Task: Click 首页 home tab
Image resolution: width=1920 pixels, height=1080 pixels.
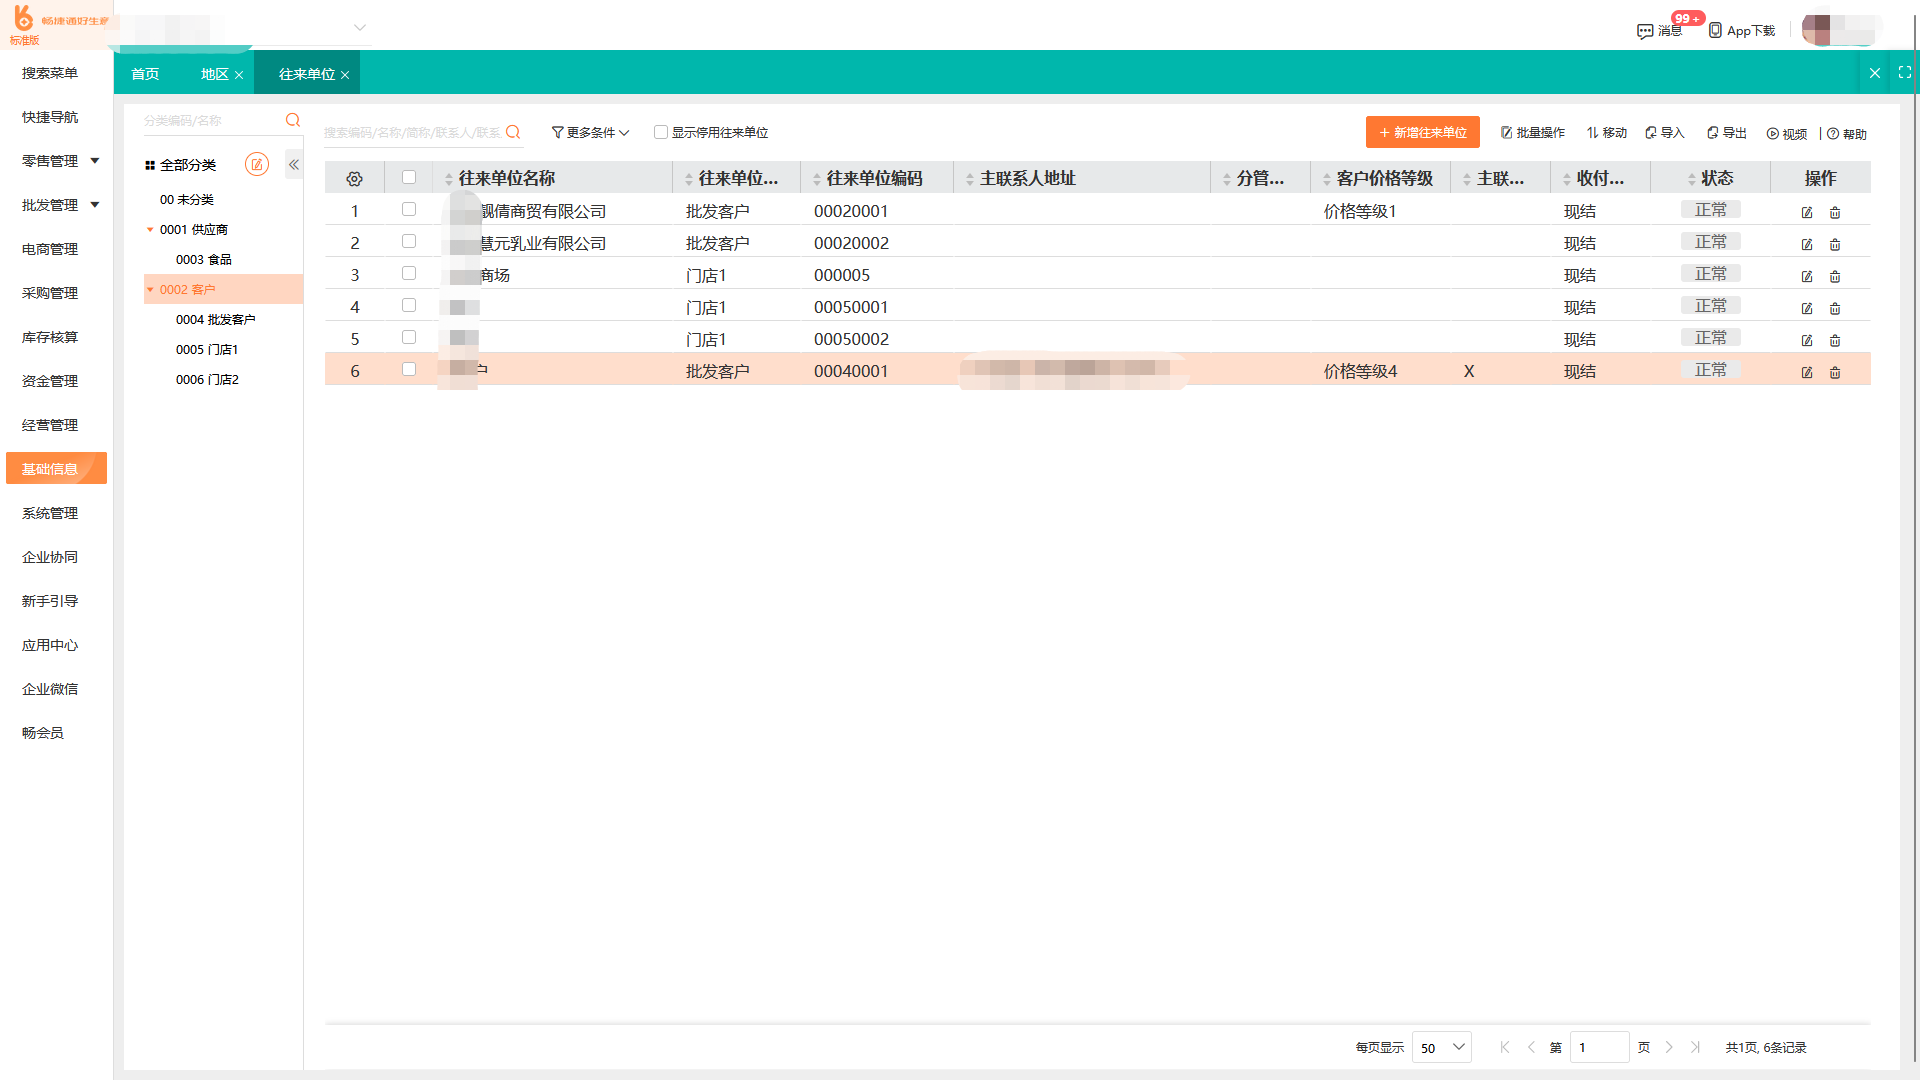Action: coord(145,74)
